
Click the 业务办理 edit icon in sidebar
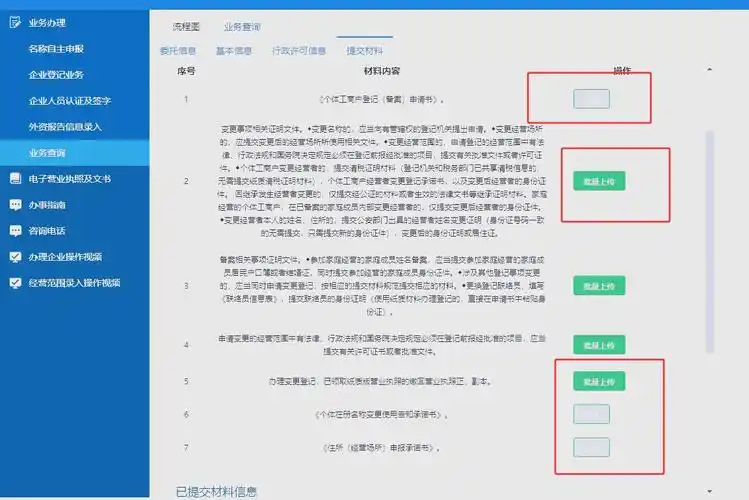15,22
